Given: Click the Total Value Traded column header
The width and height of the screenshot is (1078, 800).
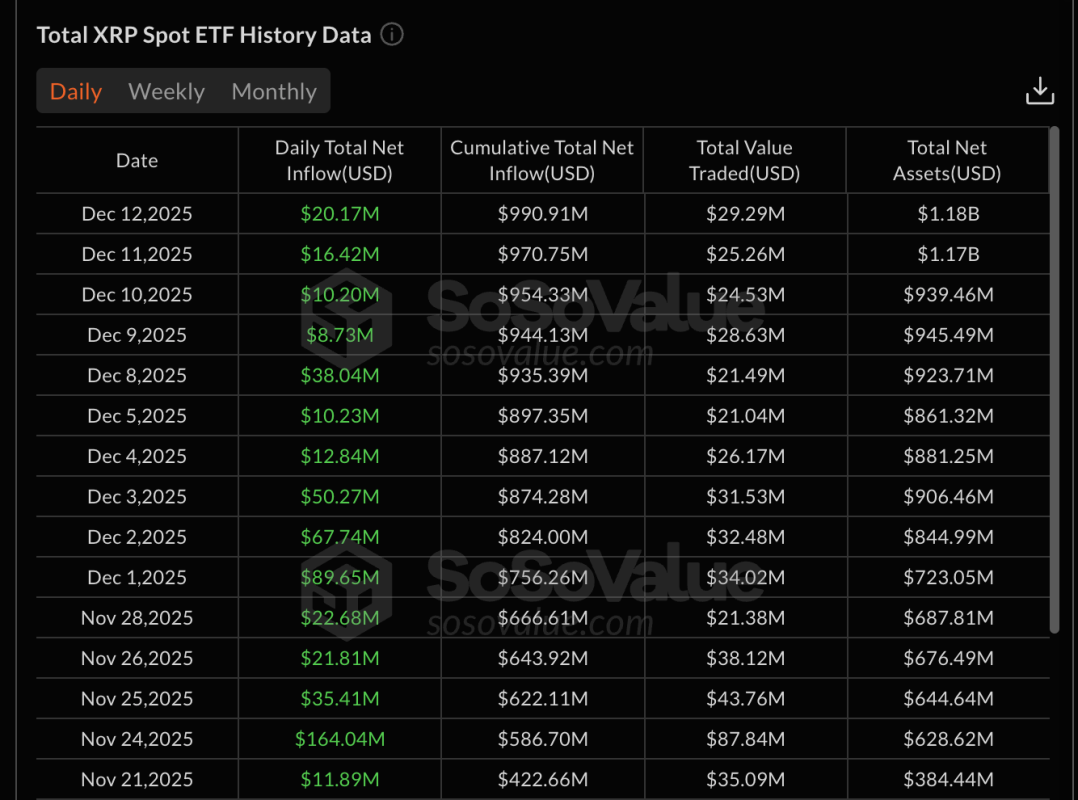Looking at the screenshot, I should coord(745,160).
